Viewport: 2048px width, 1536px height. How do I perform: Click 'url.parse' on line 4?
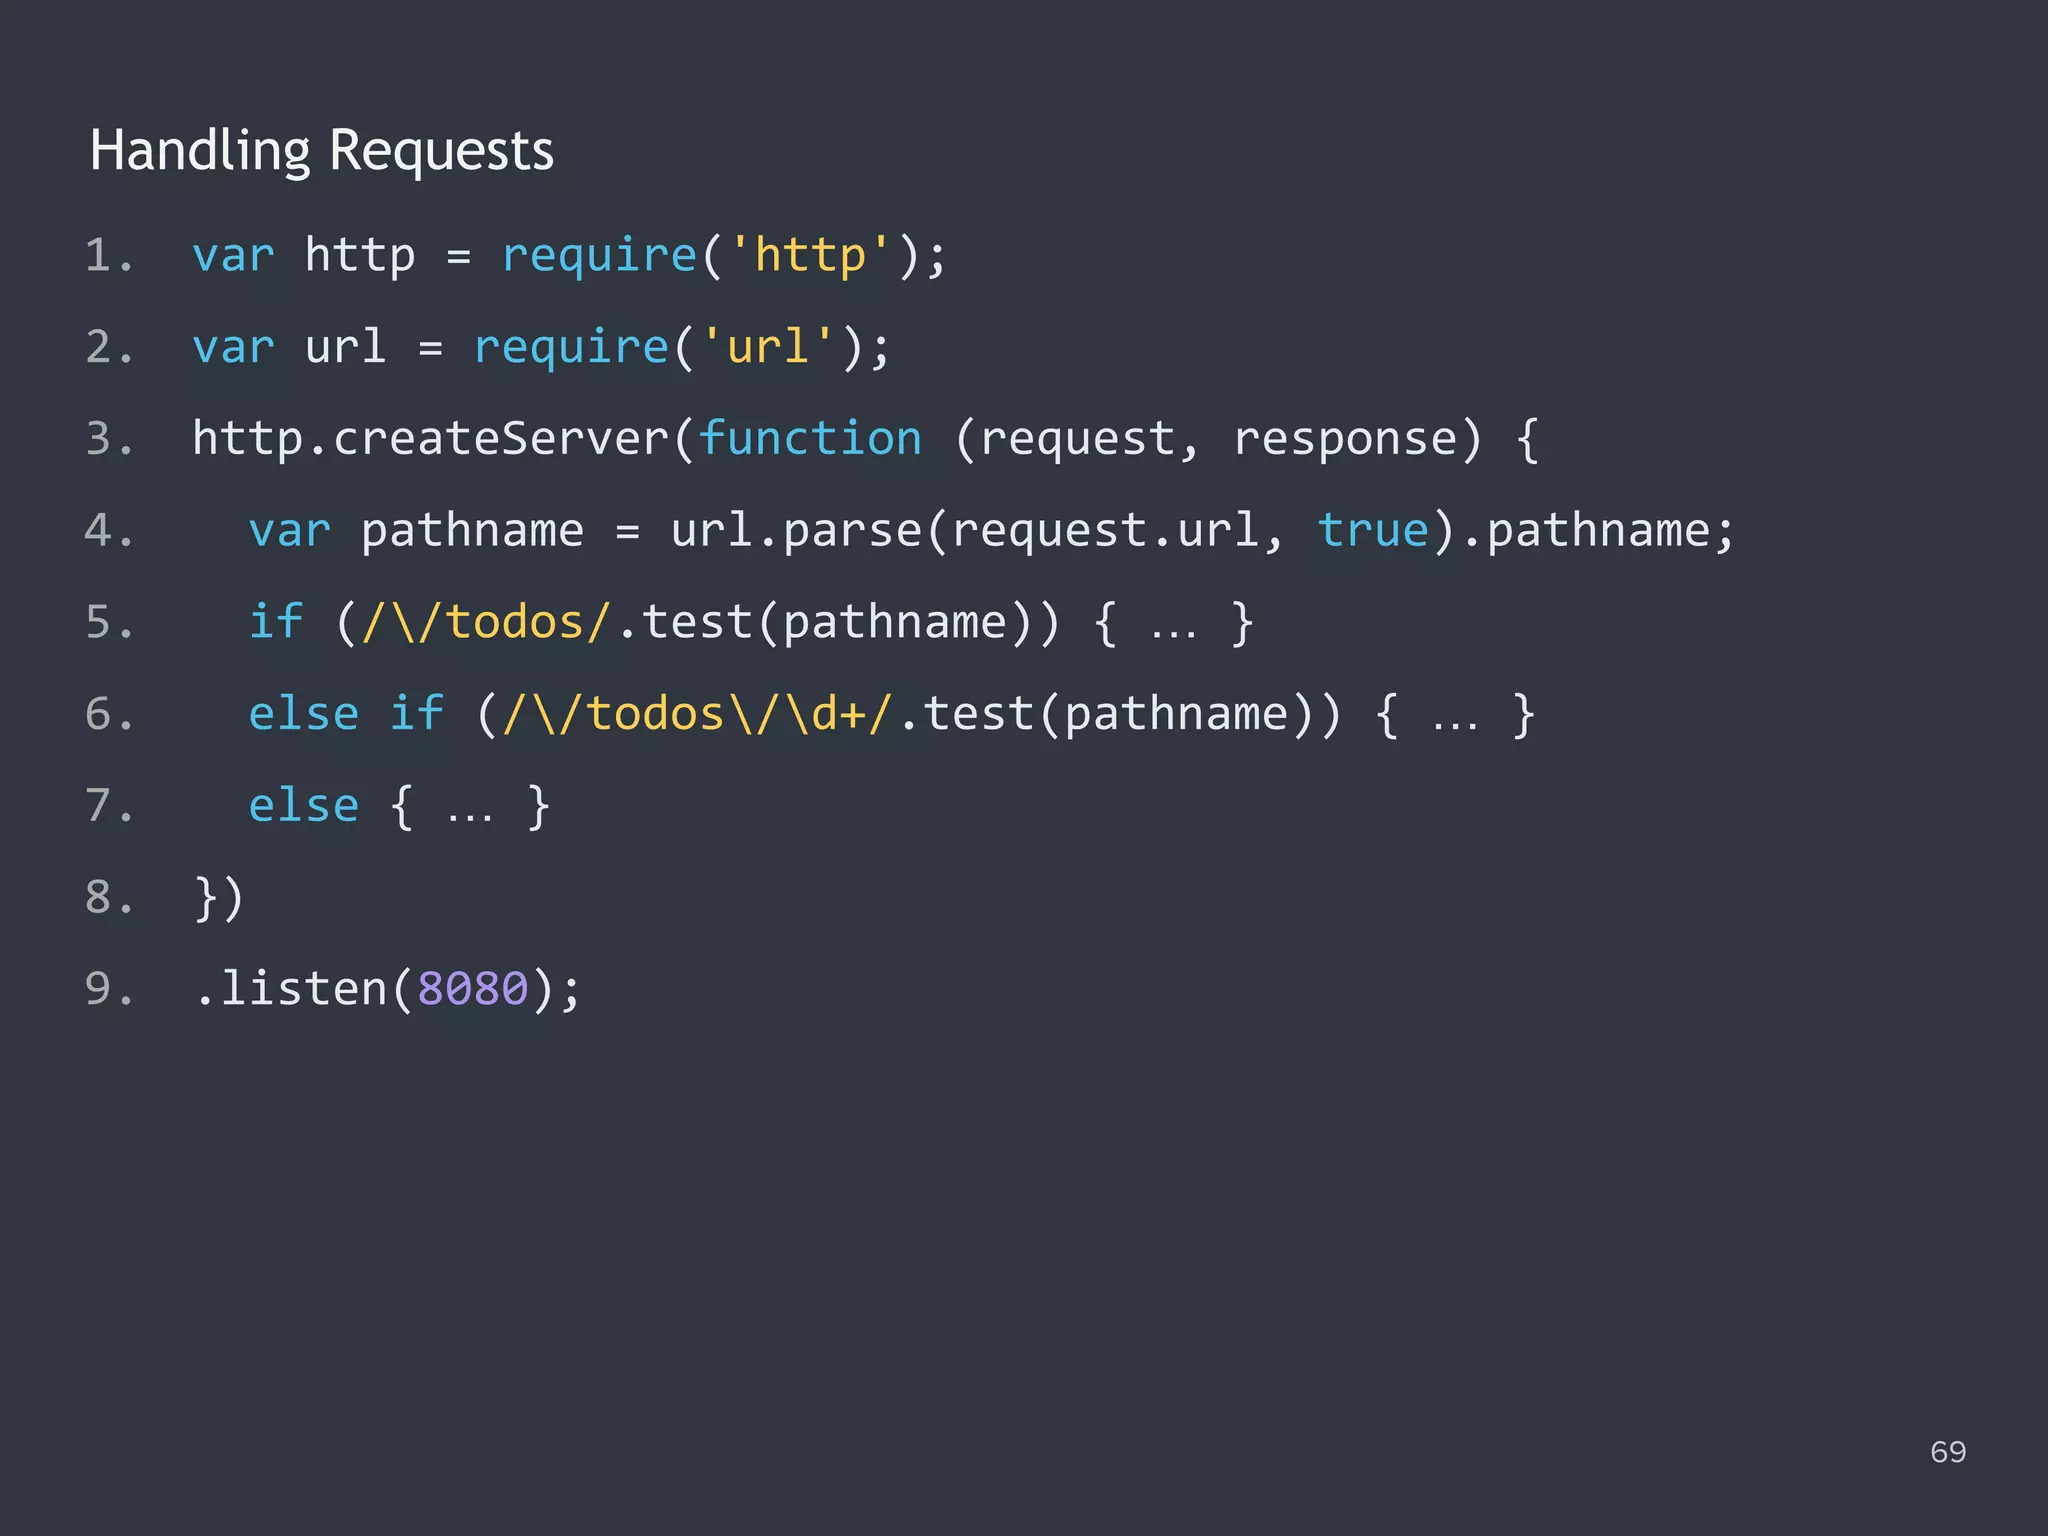[795, 530]
